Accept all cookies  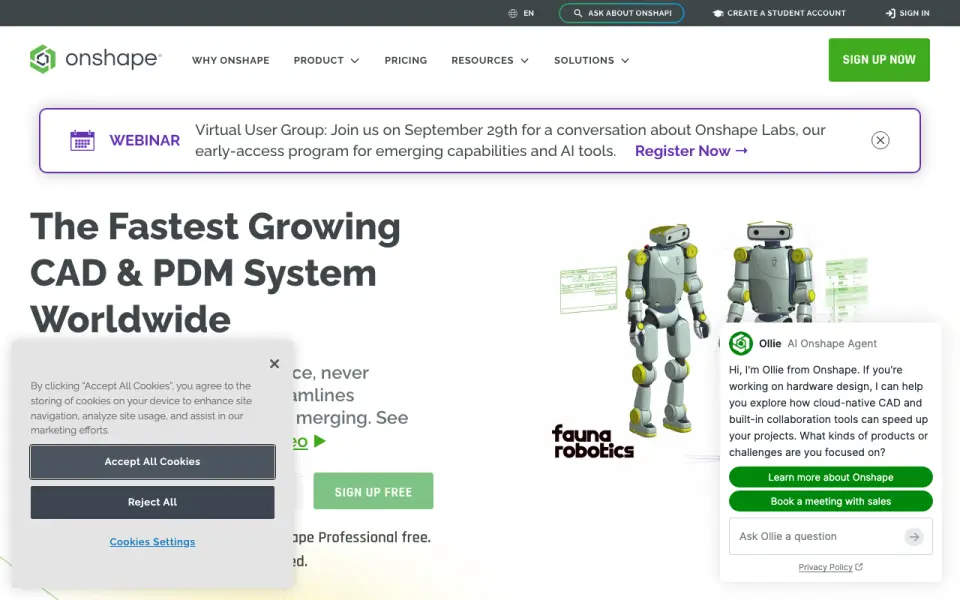pos(152,462)
